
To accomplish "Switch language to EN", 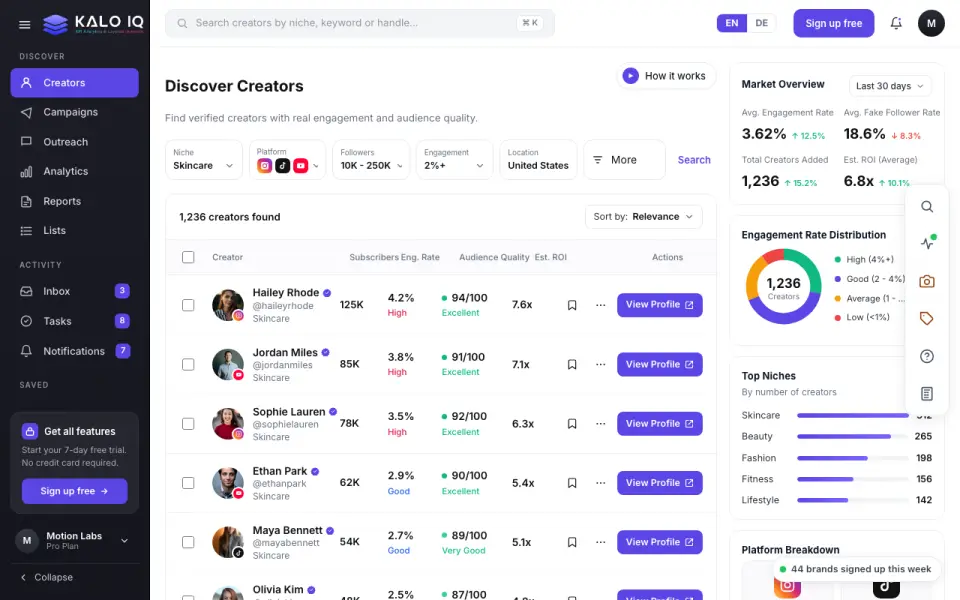I will click(x=732, y=23).
